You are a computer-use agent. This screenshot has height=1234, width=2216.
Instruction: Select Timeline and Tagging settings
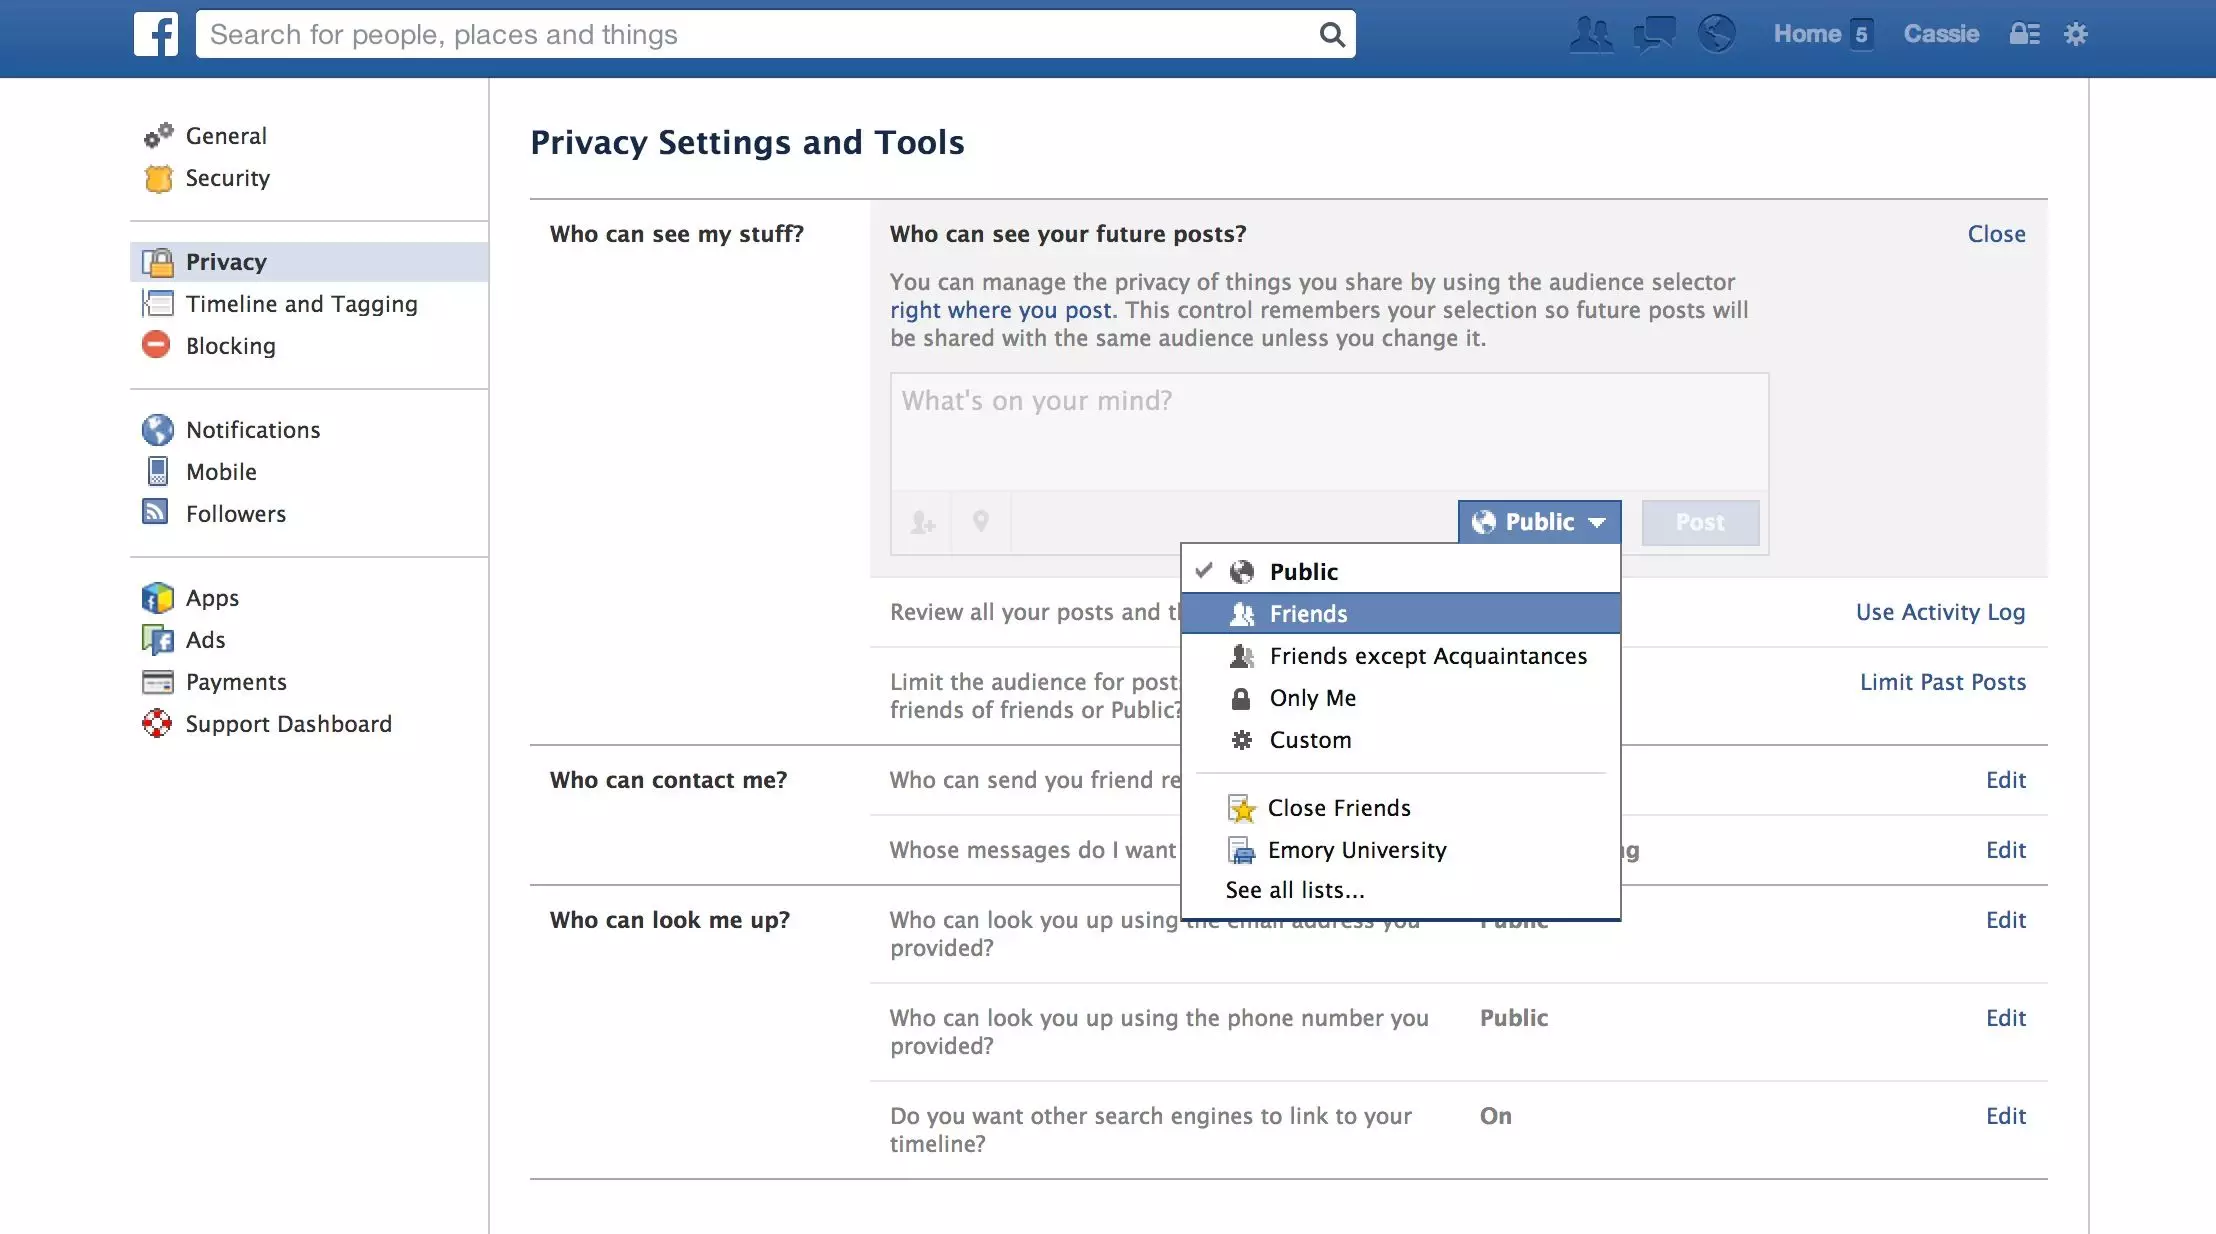click(301, 302)
